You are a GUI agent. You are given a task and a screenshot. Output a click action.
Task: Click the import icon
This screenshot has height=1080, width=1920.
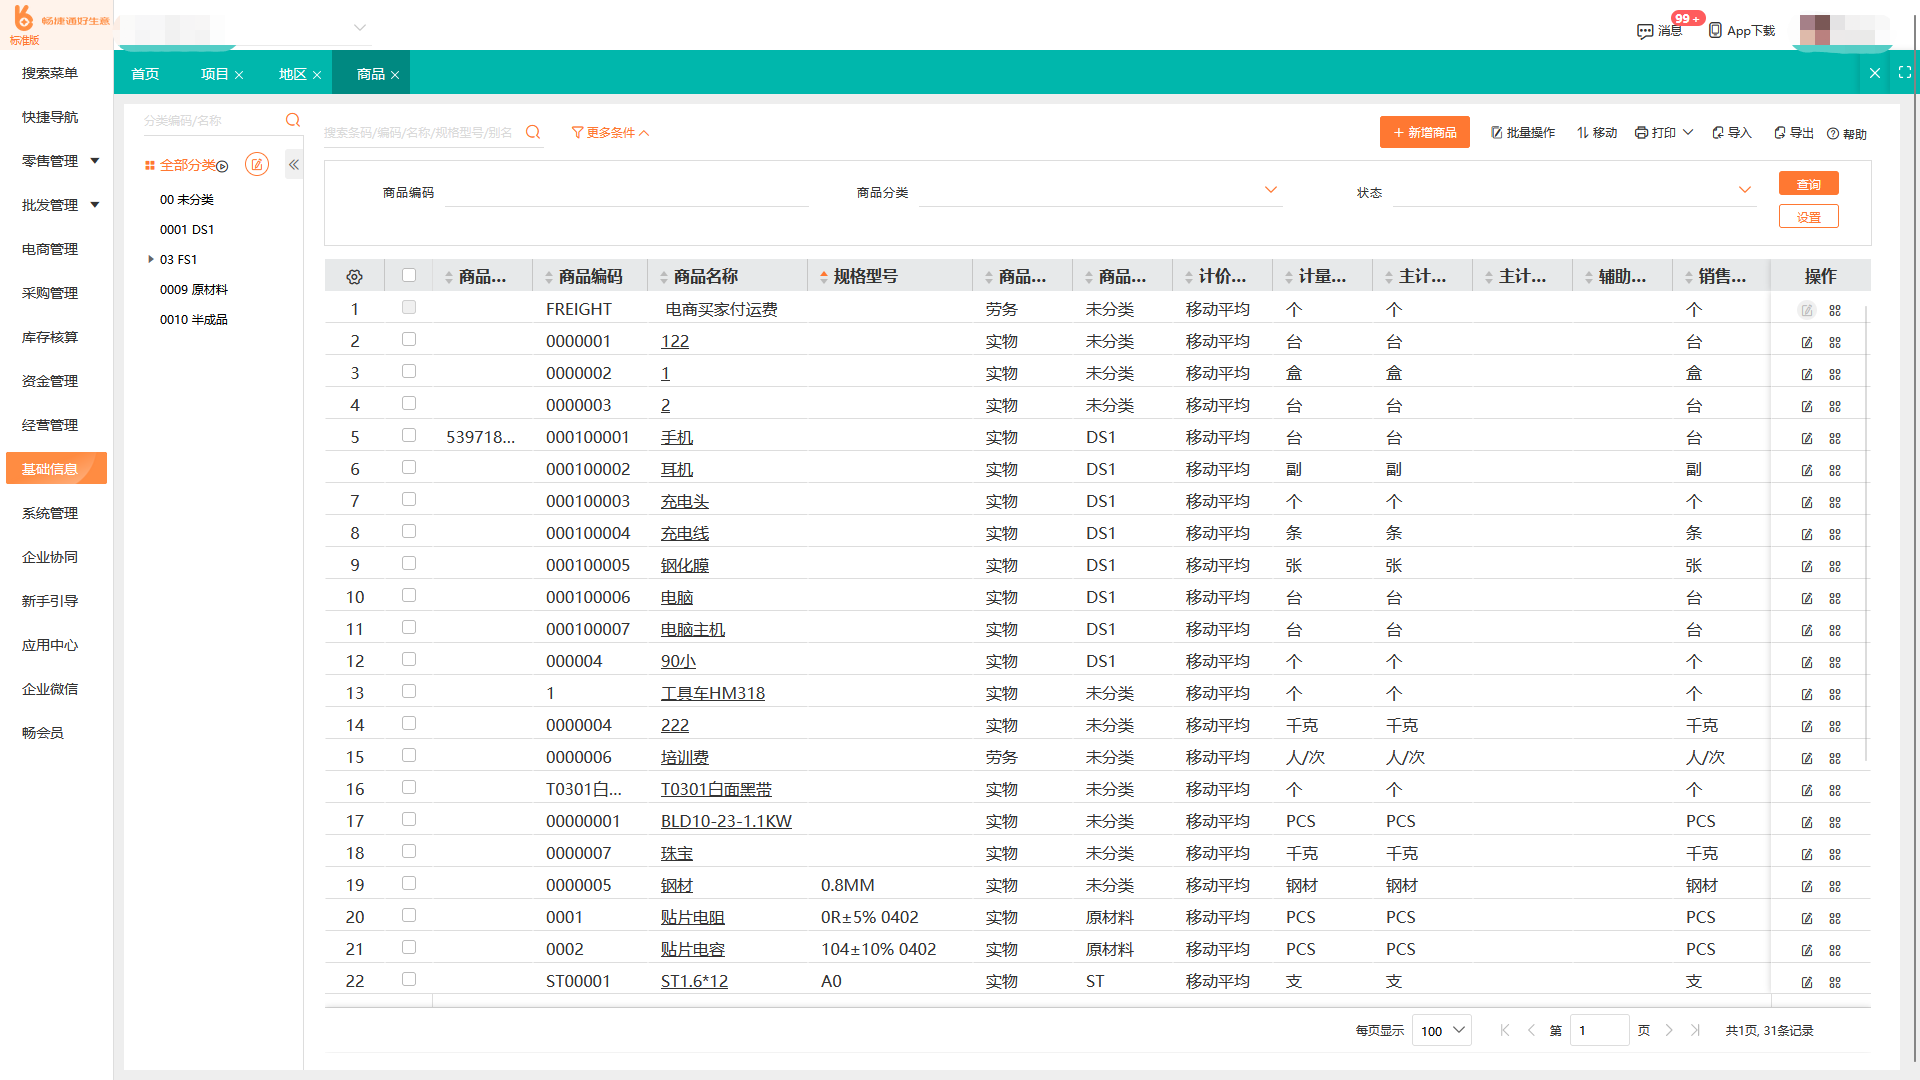[1729, 132]
